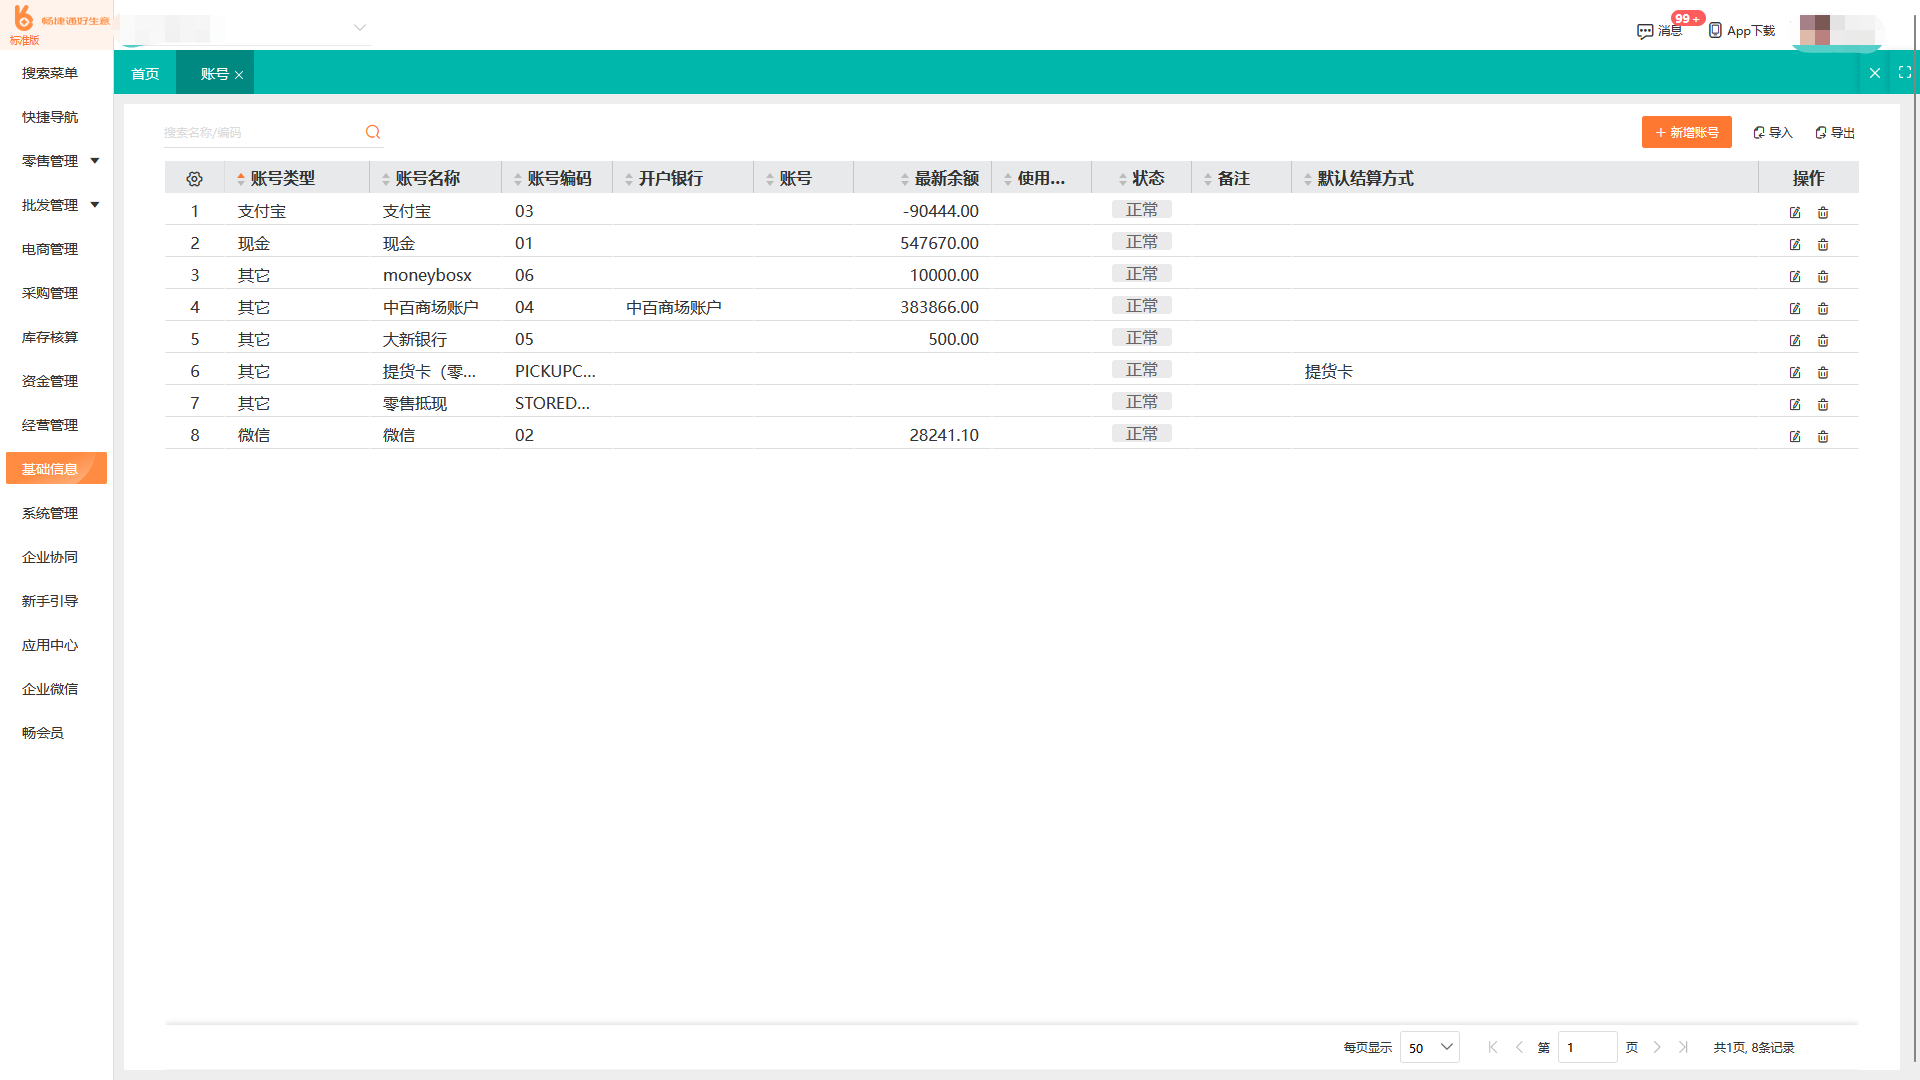Click the delete icon for 现金 account
Screen dimensions: 1920x1080
pyautogui.click(x=1824, y=243)
